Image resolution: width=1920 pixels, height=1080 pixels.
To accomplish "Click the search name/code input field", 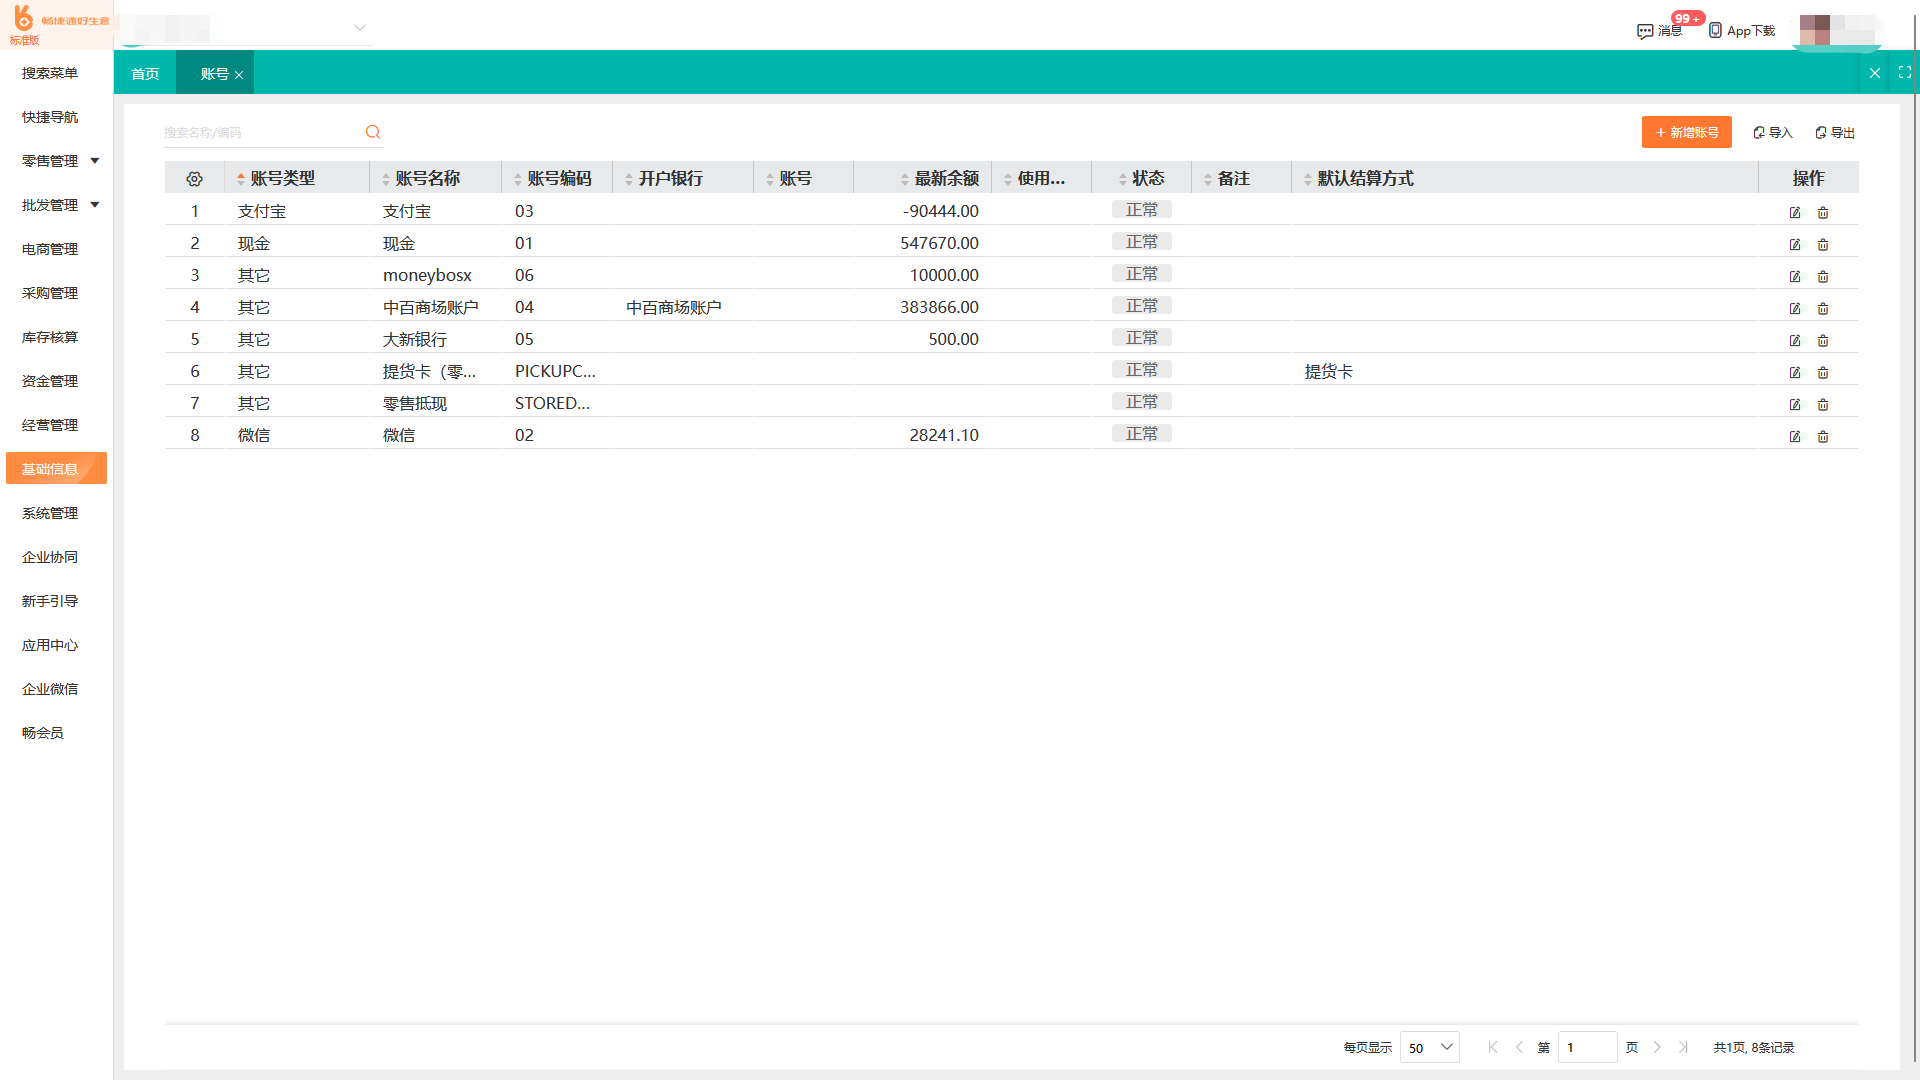I will coord(258,131).
